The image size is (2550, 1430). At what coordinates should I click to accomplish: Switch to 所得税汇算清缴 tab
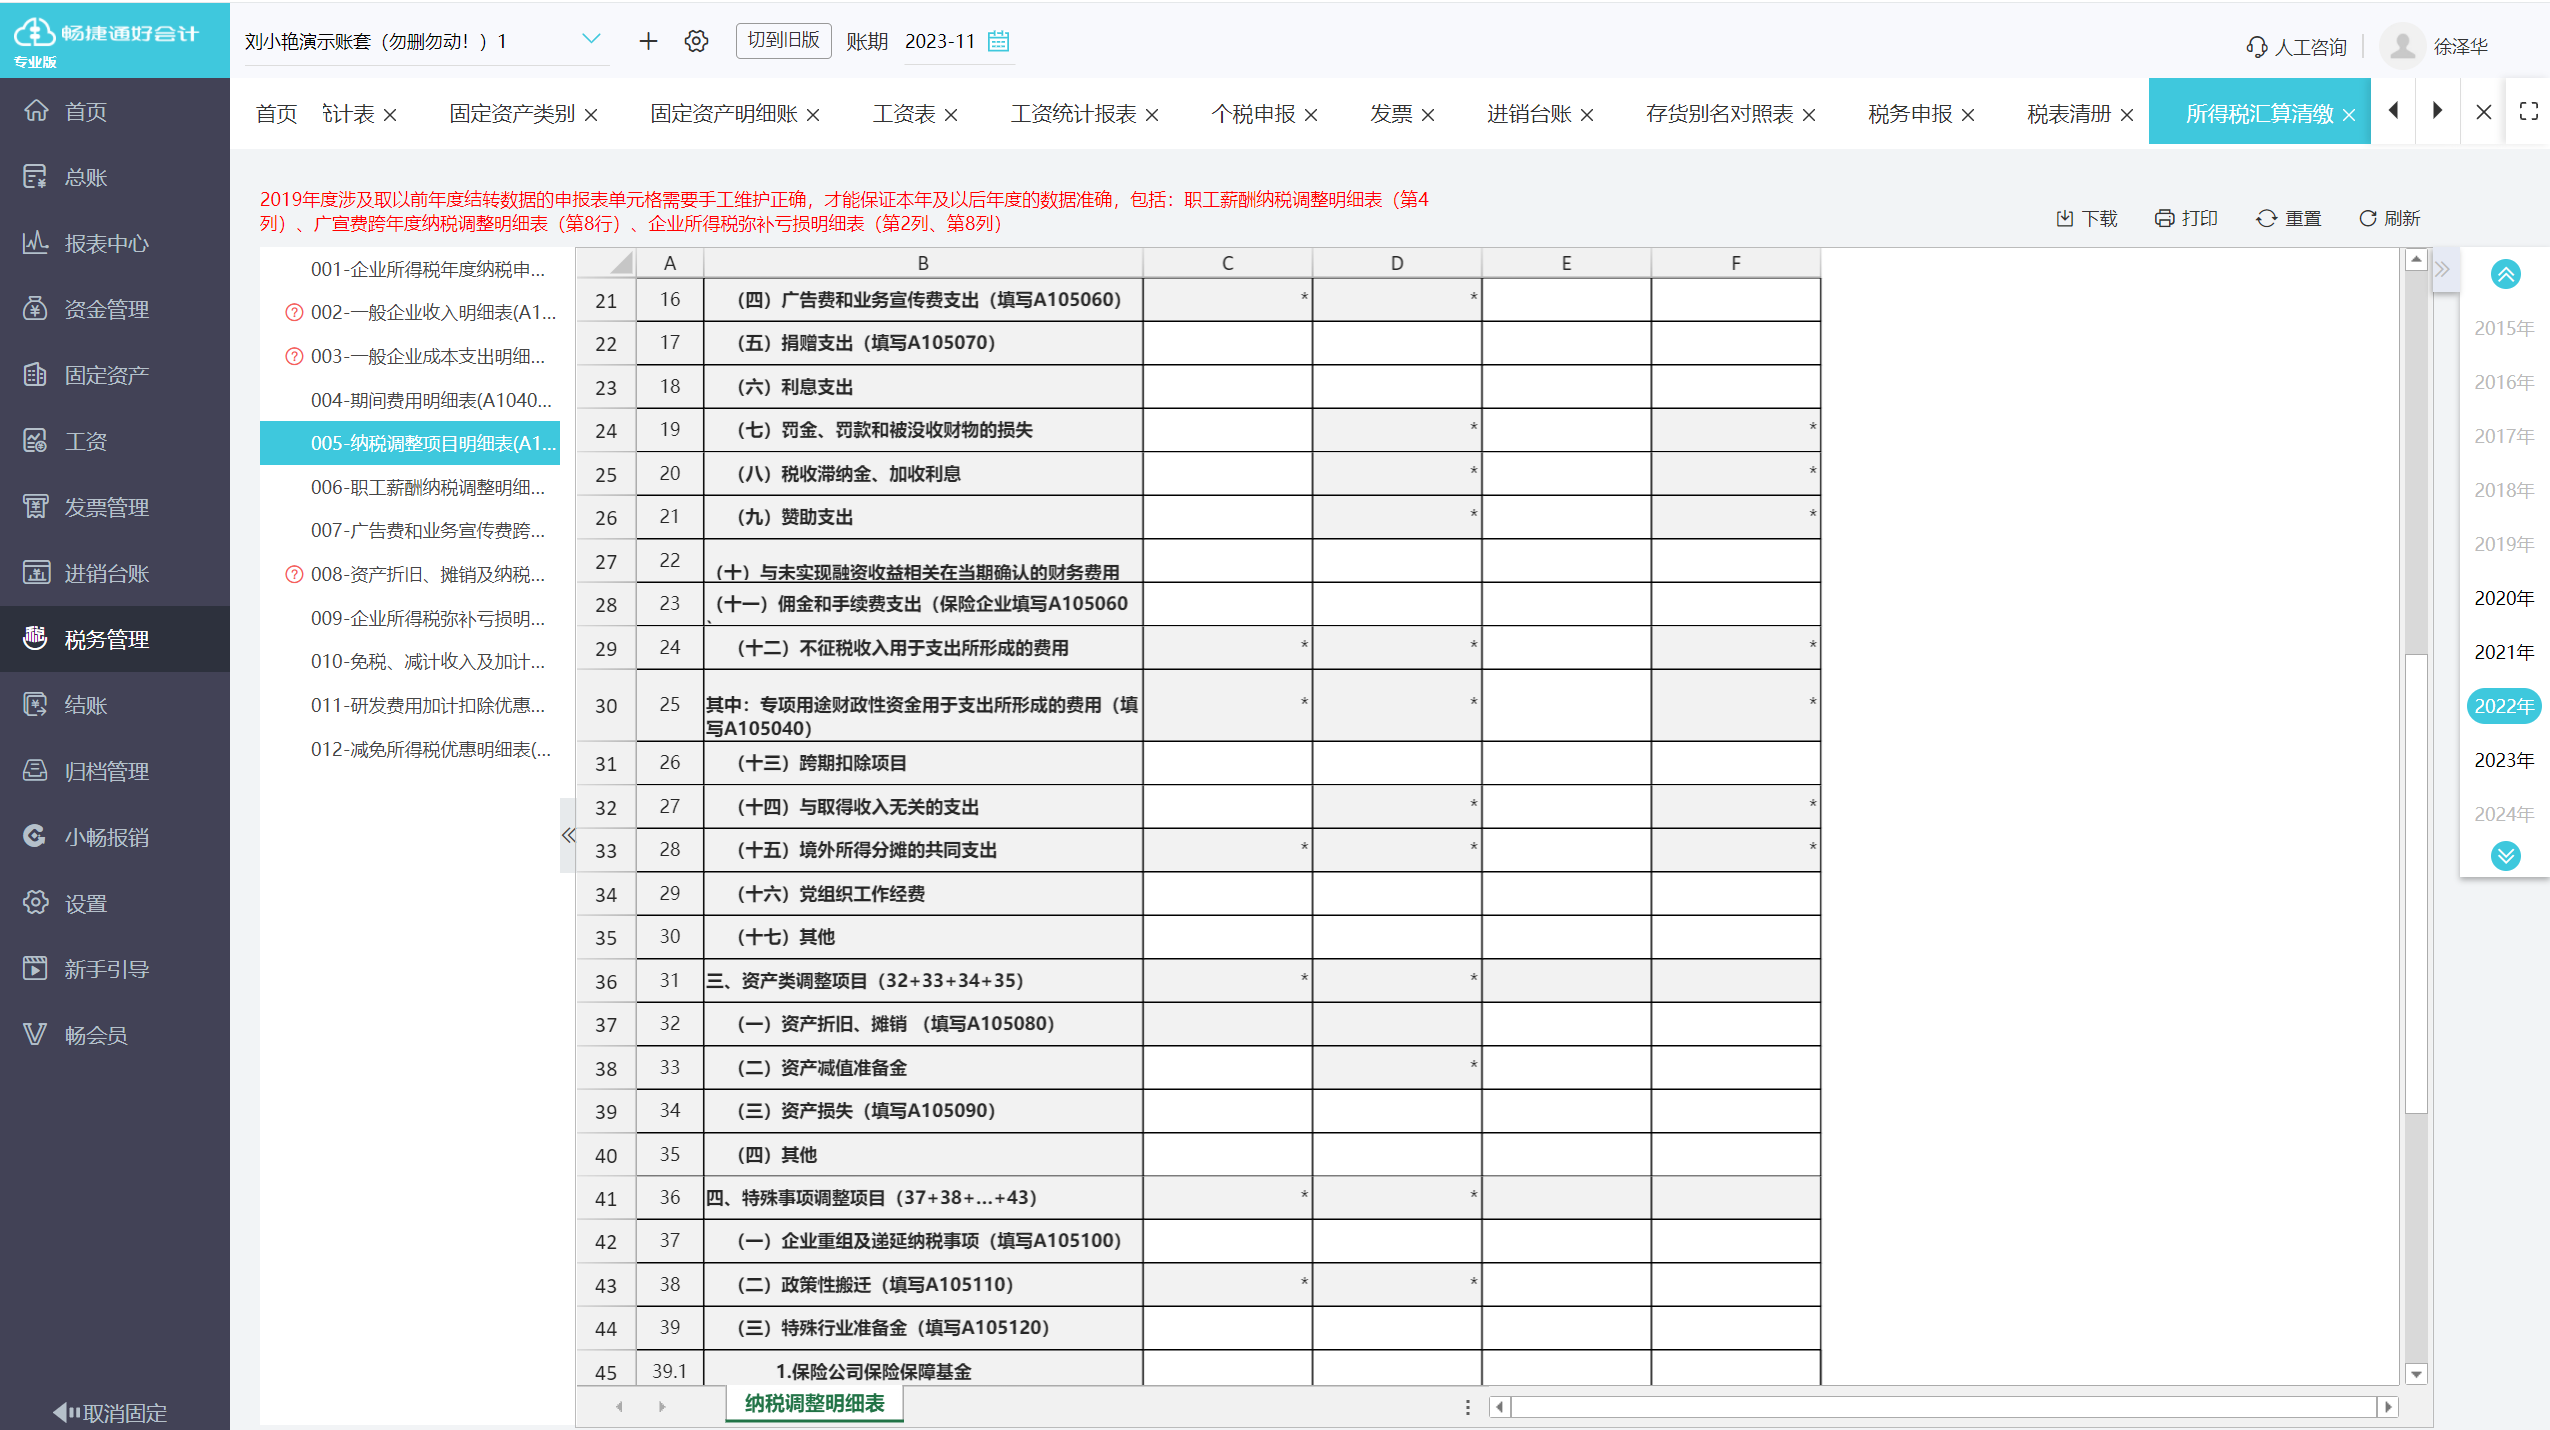2256,110
